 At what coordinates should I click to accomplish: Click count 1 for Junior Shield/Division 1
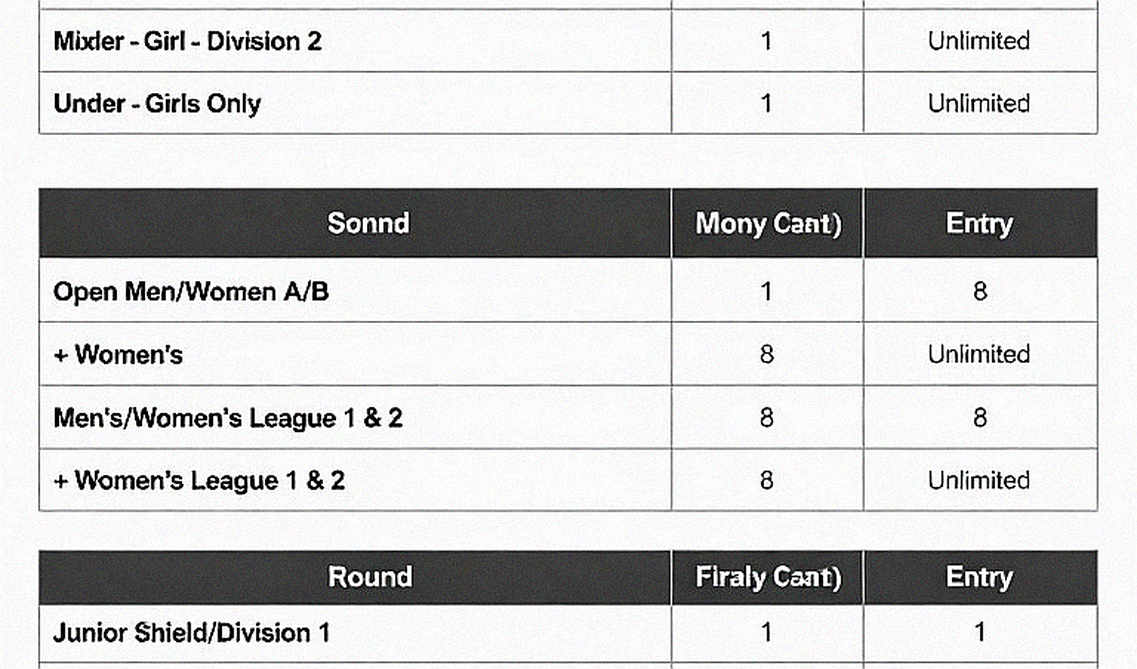(x=766, y=633)
